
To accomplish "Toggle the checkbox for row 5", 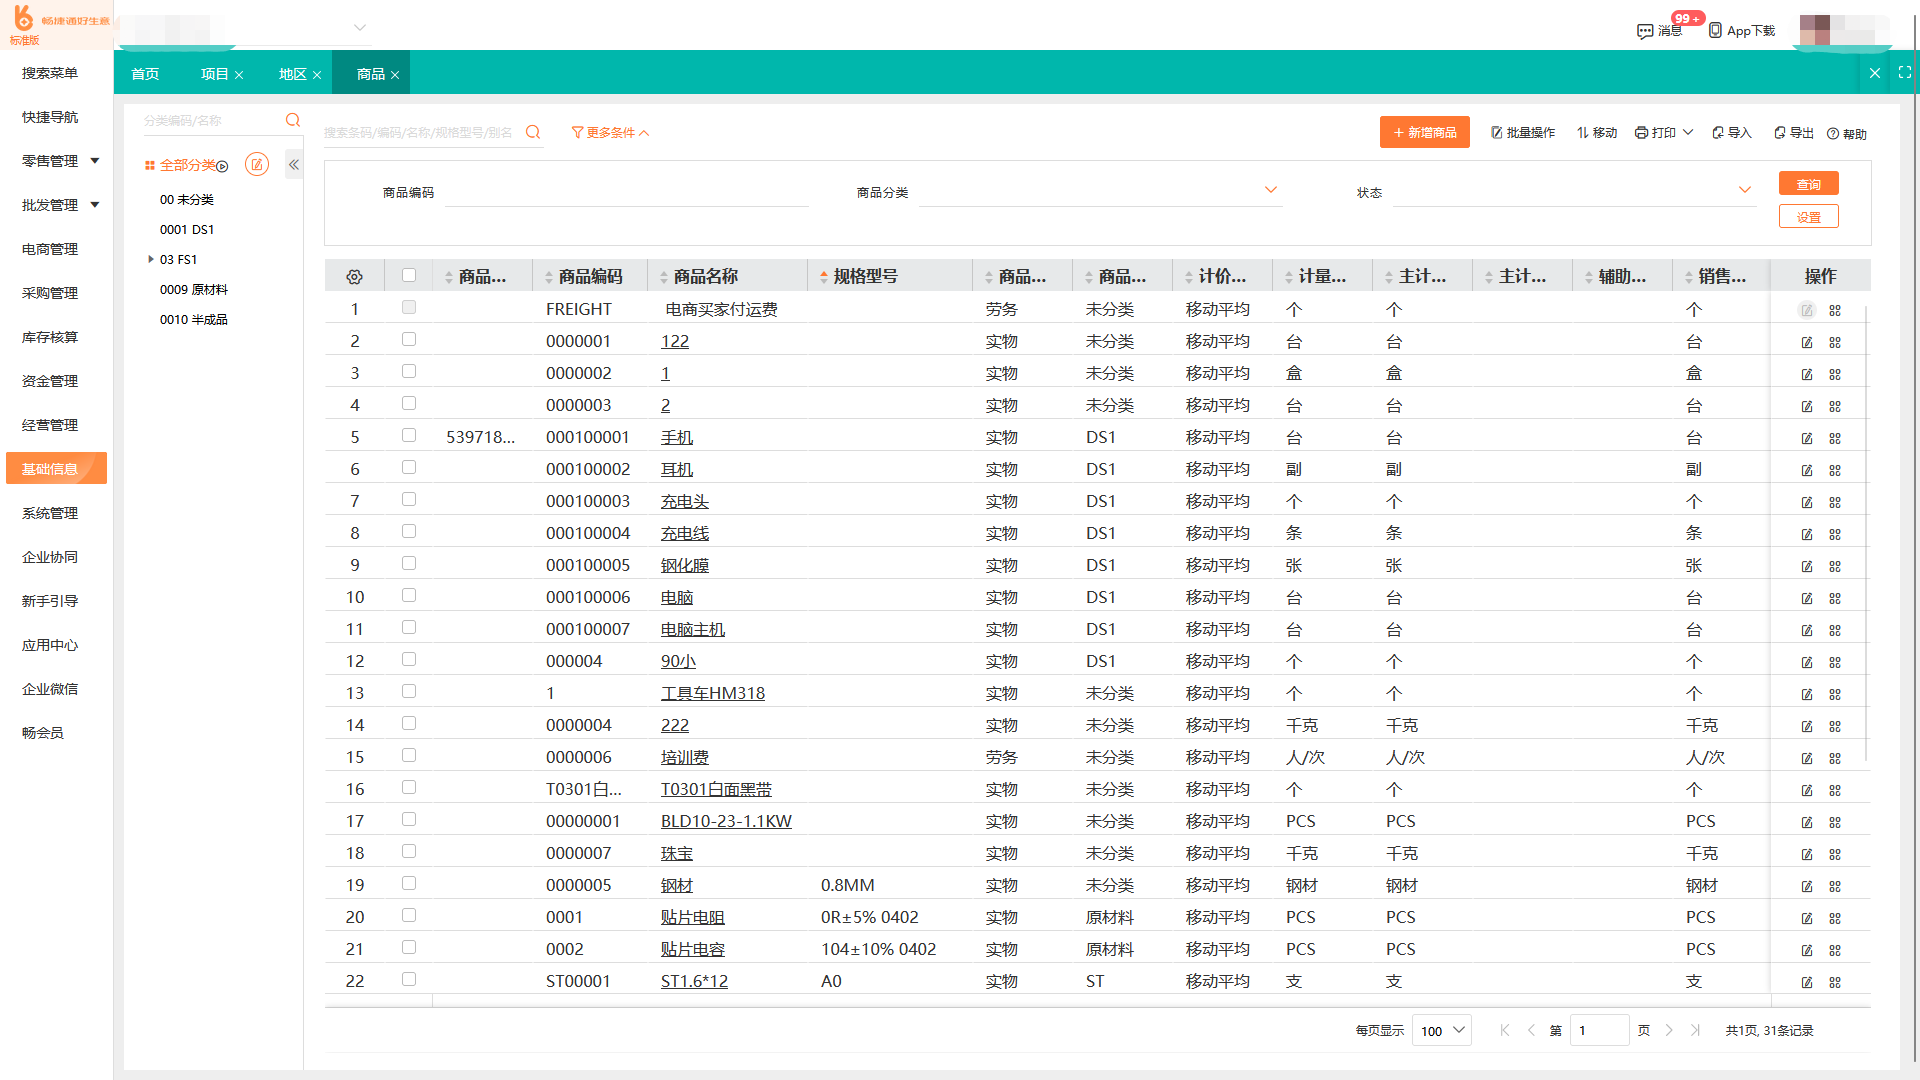I will pyautogui.click(x=410, y=435).
